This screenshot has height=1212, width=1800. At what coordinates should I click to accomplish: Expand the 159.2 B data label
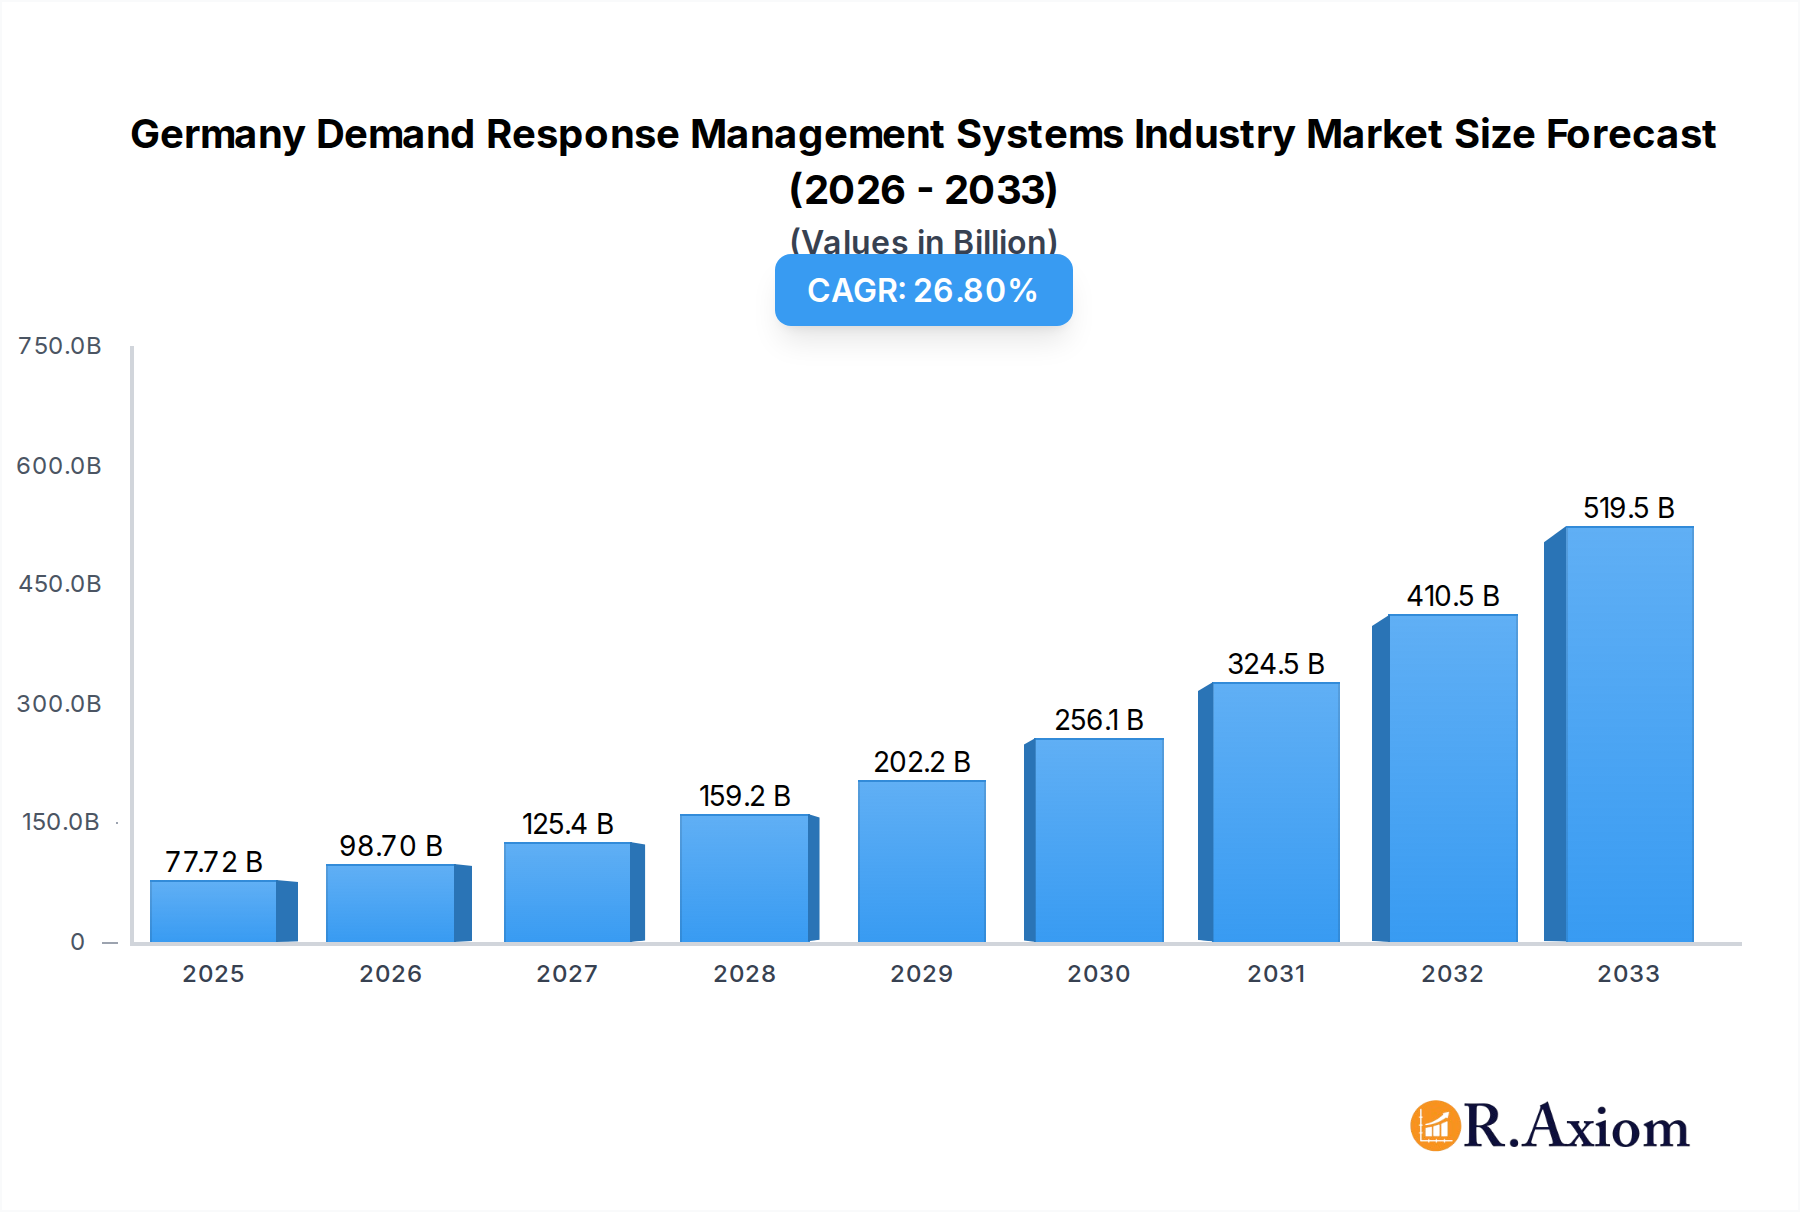coord(744,796)
